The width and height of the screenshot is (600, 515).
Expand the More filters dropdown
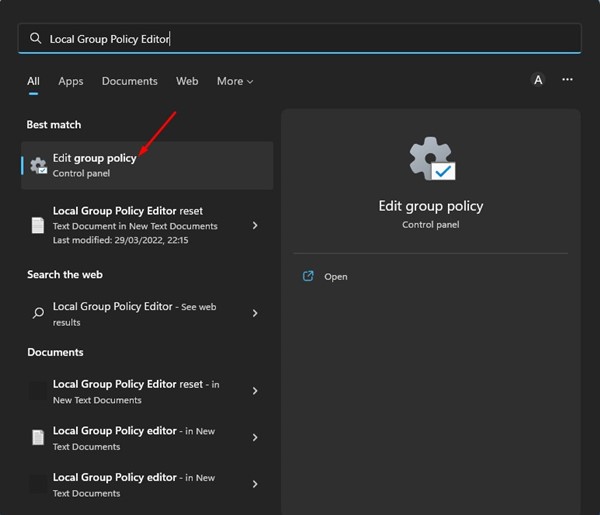235,81
